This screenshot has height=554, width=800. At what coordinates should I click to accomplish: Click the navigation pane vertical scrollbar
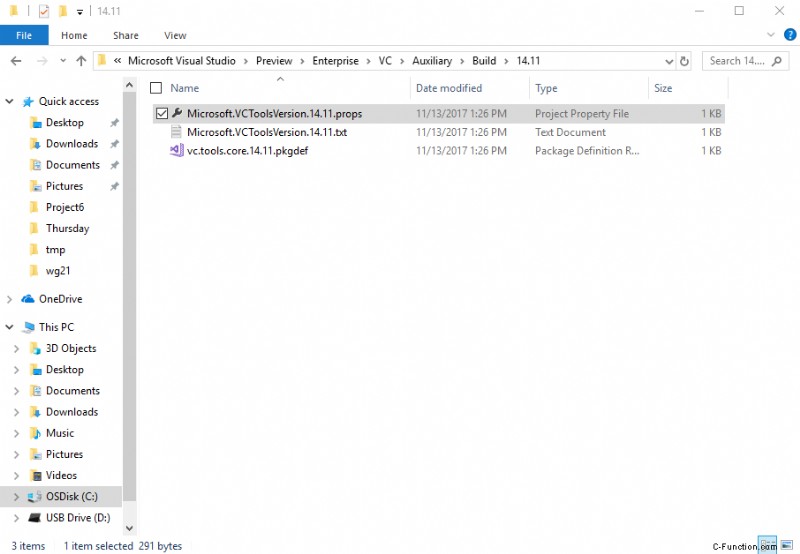(x=129, y=300)
